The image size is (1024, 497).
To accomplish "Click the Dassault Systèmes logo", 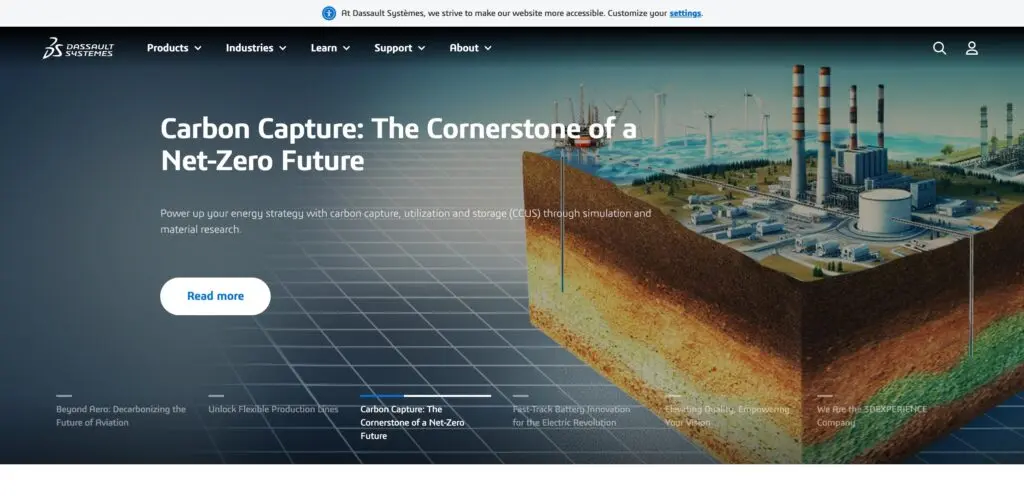I will point(77,48).
